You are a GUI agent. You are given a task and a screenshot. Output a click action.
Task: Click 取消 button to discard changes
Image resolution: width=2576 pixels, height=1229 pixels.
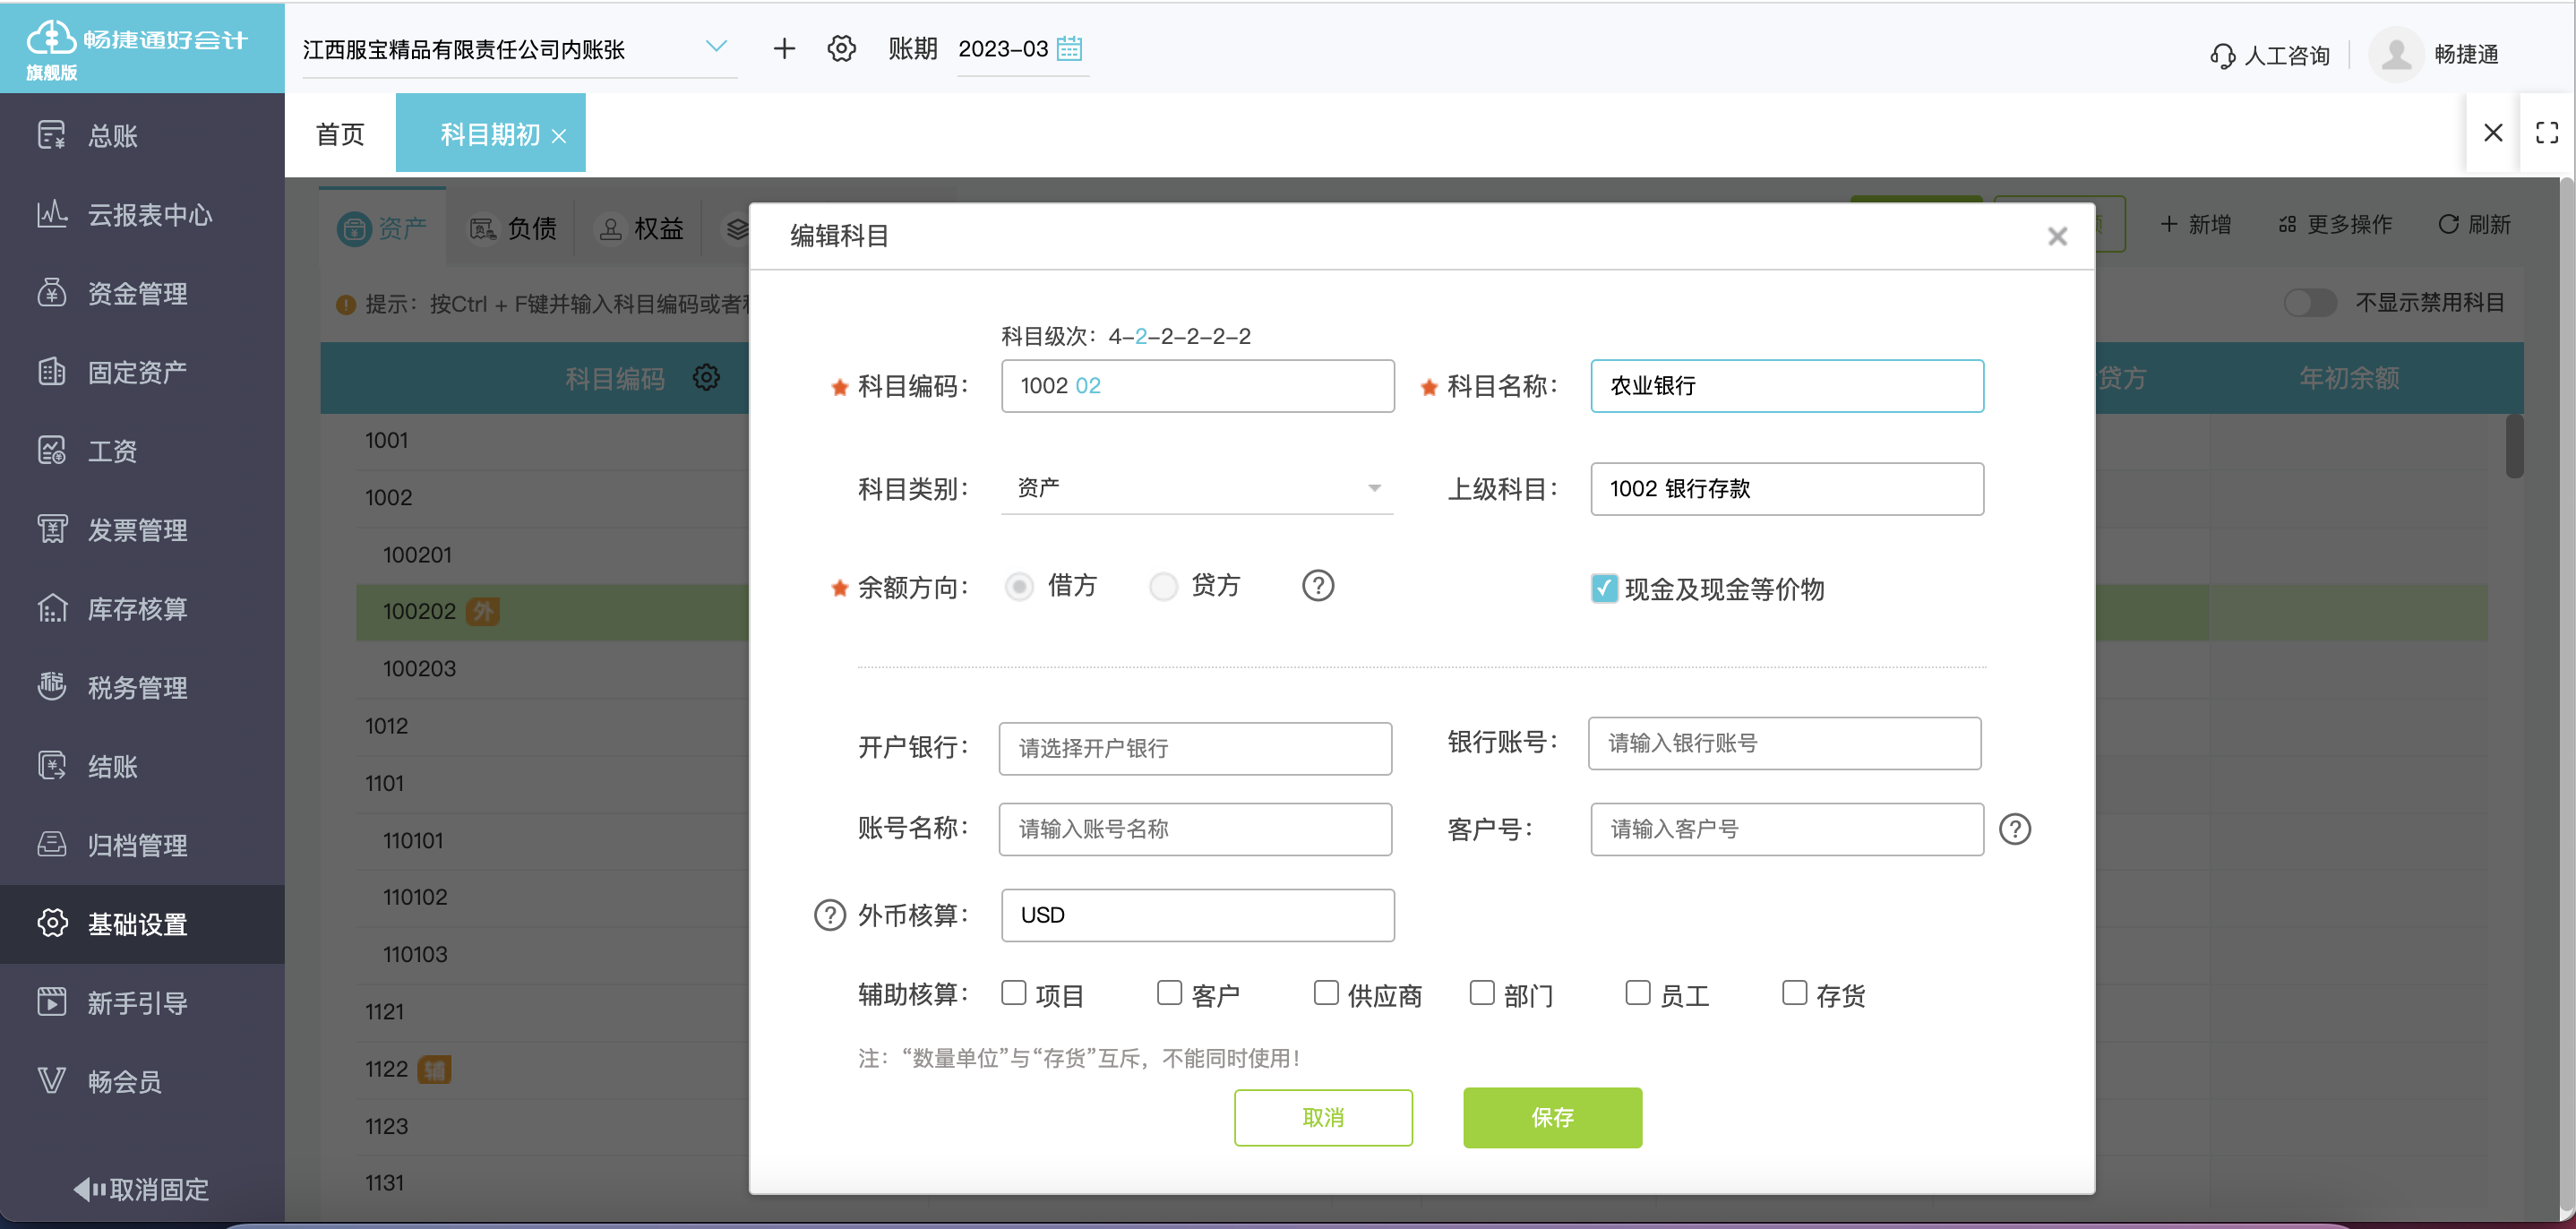pyautogui.click(x=1324, y=1117)
